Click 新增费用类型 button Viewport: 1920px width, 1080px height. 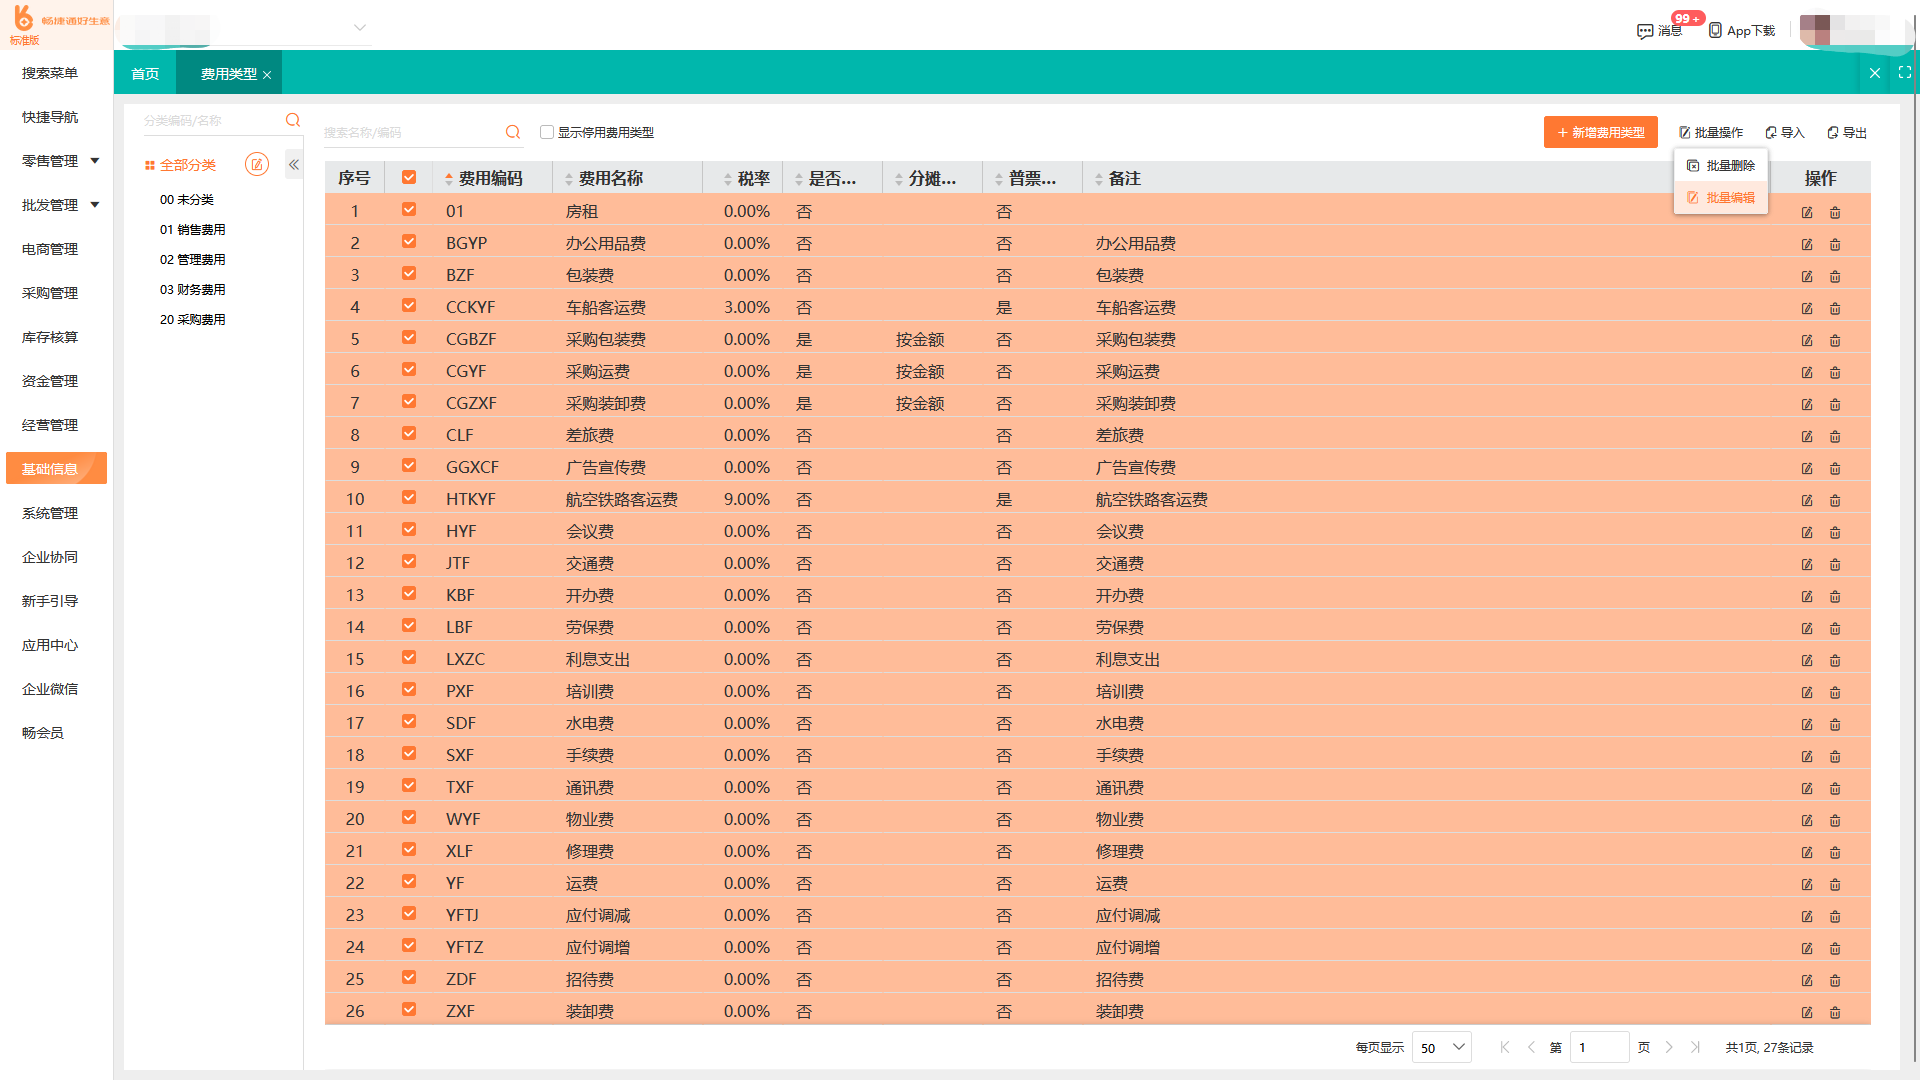[x=1598, y=131]
